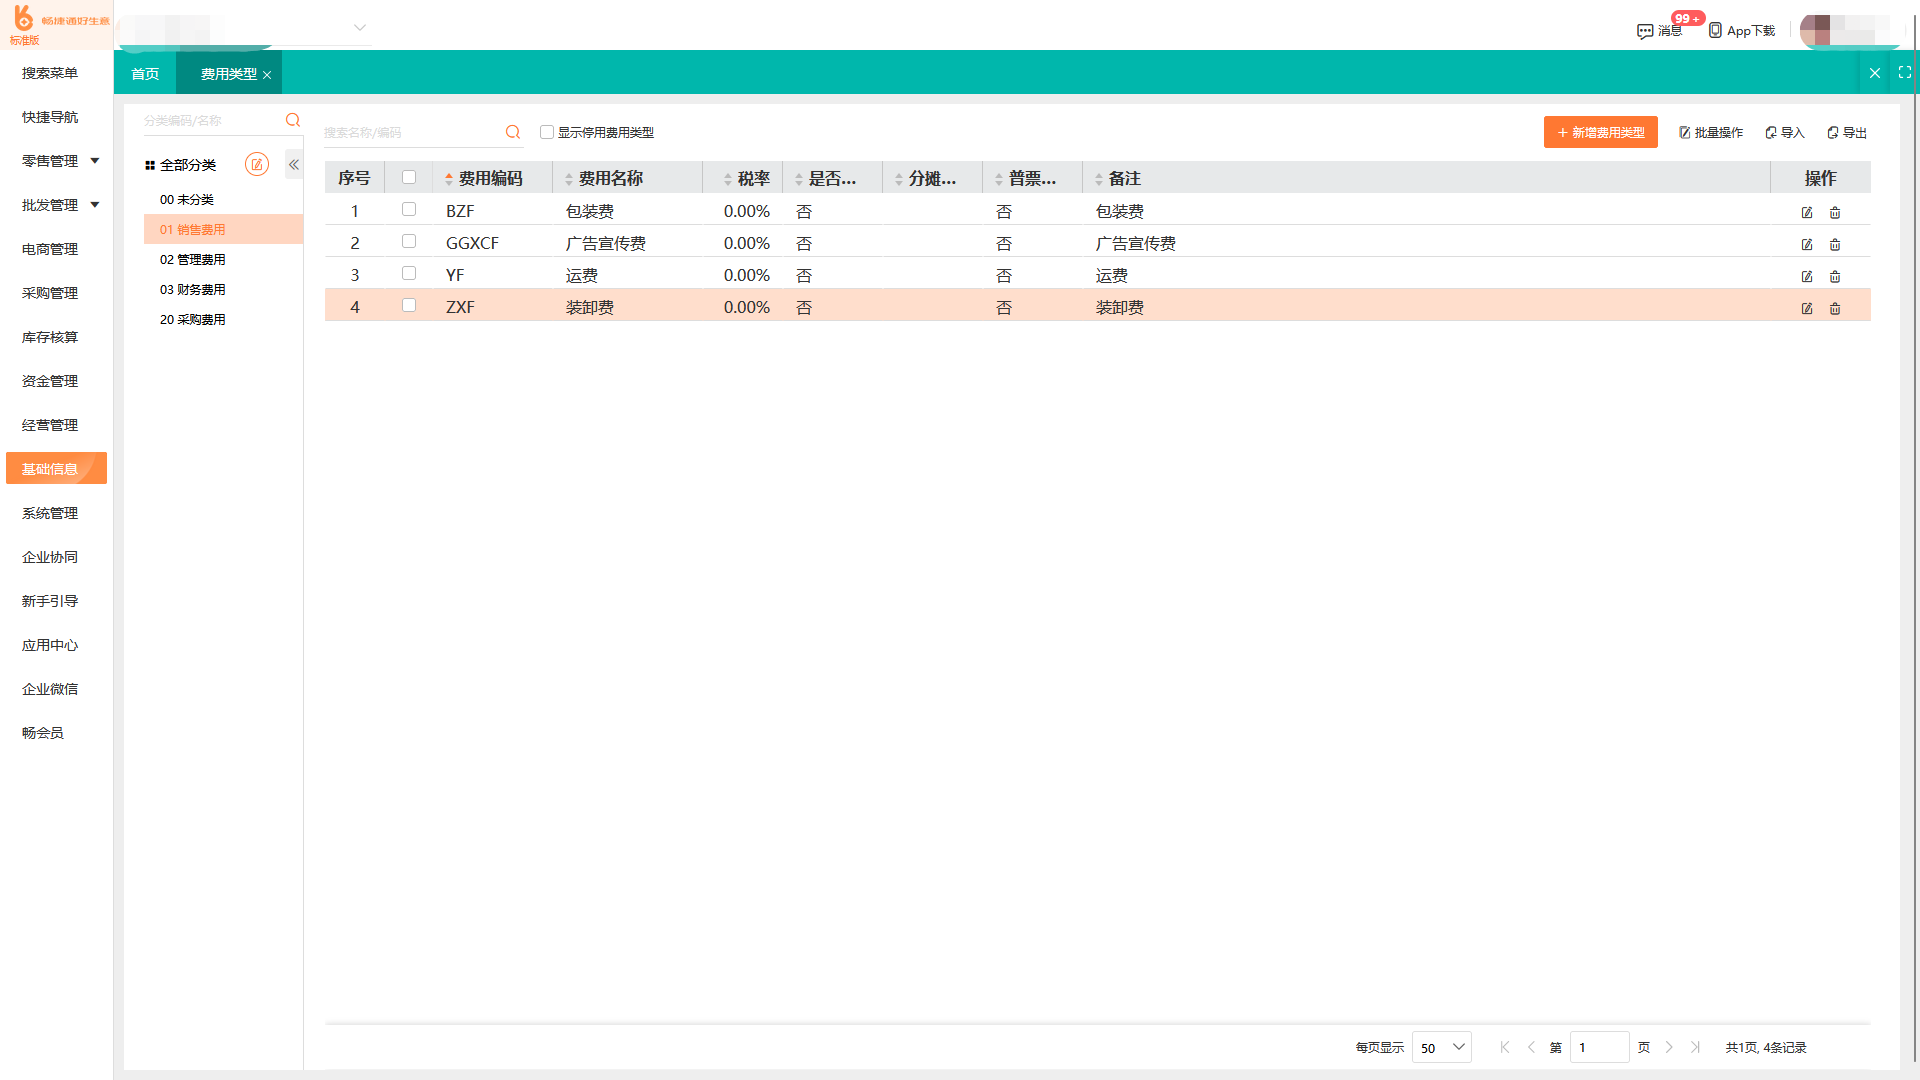
Task: Click the export 导出 icon button
Action: tap(1846, 131)
